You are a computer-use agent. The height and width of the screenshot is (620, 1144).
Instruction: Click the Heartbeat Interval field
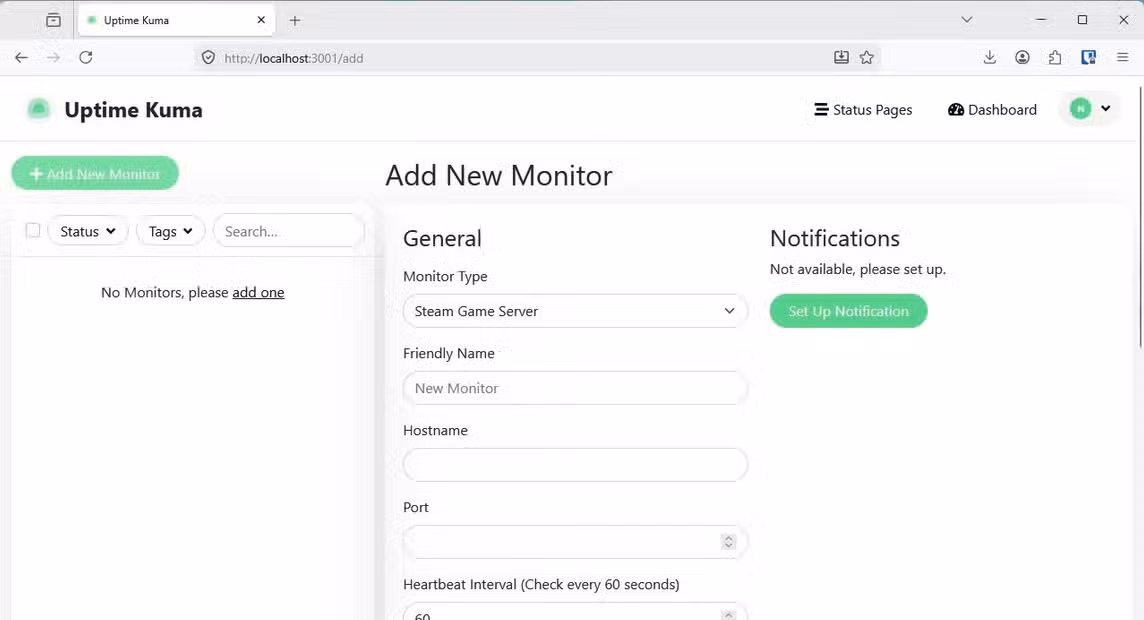tap(575, 612)
